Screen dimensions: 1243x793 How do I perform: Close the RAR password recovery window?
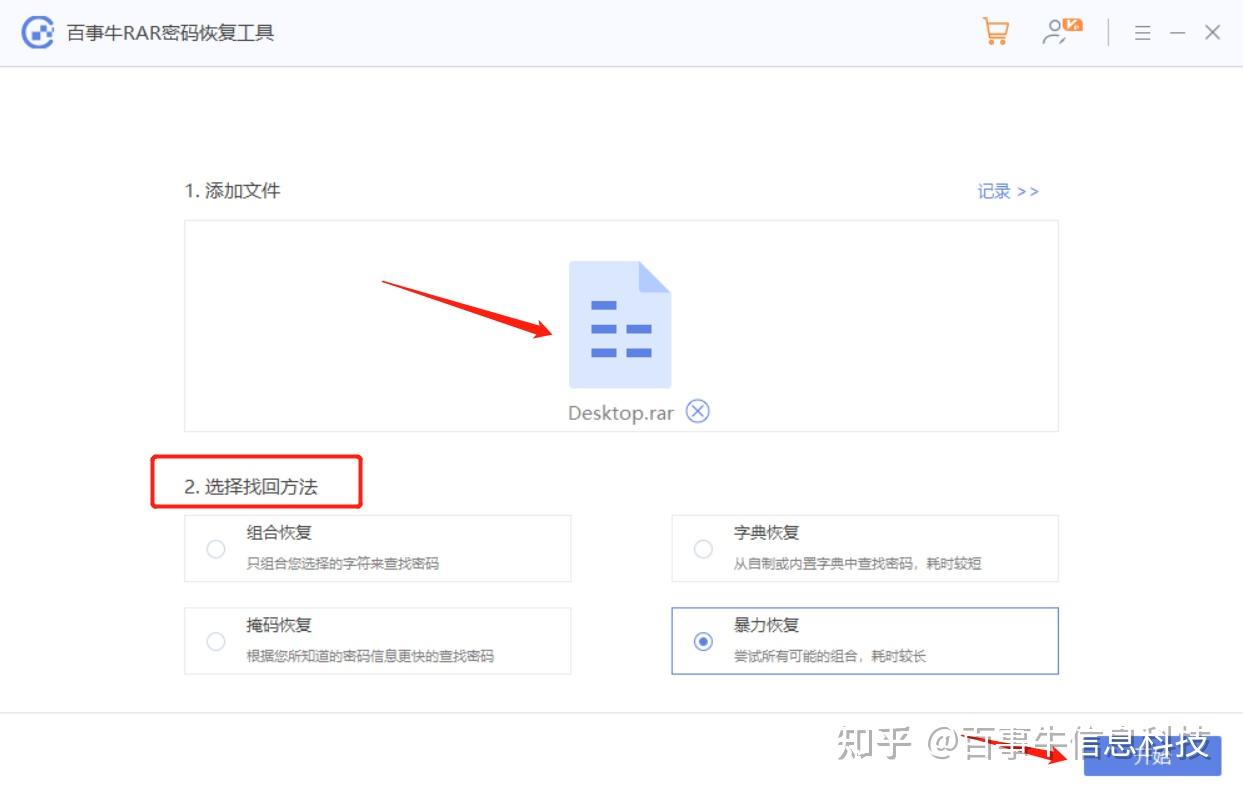click(1212, 33)
